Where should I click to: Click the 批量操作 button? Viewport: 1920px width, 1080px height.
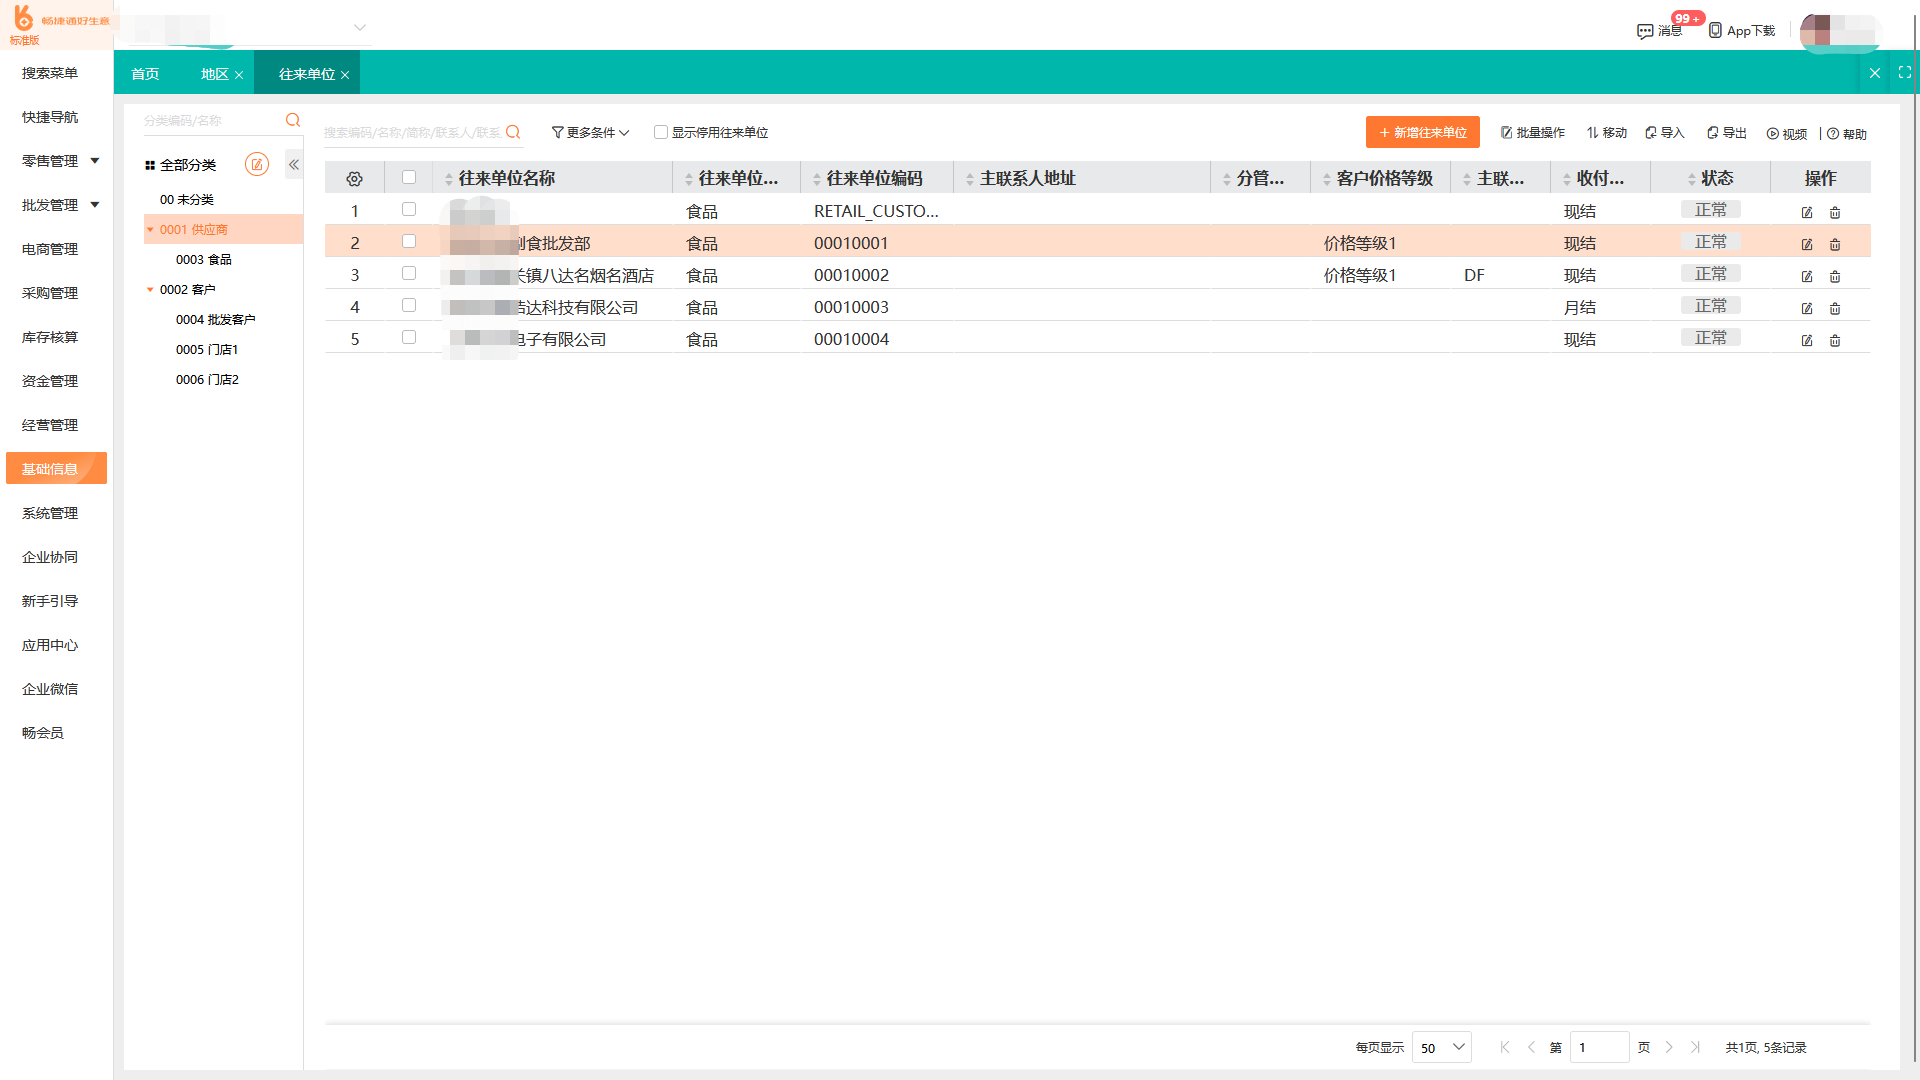(1534, 132)
